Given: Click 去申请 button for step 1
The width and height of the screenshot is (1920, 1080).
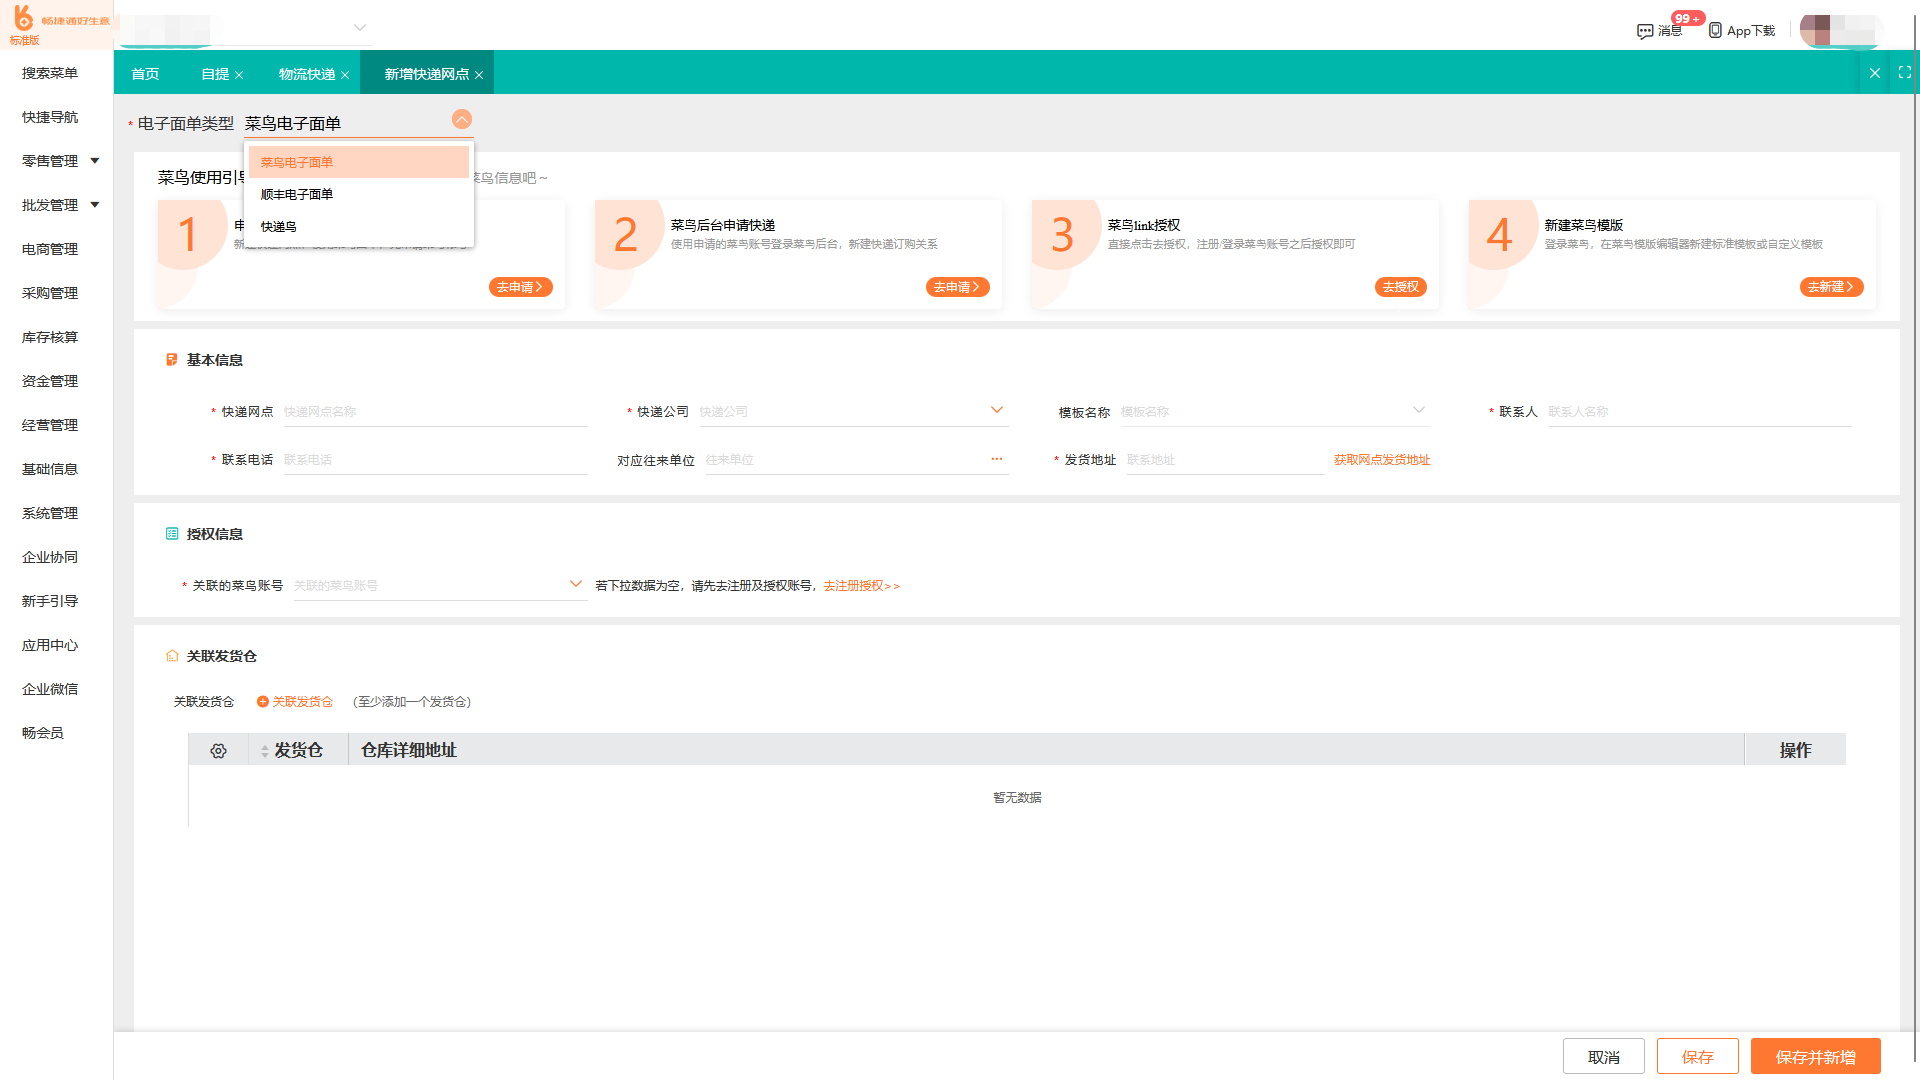Looking at the screenshot, I should (x=518, y=286).
